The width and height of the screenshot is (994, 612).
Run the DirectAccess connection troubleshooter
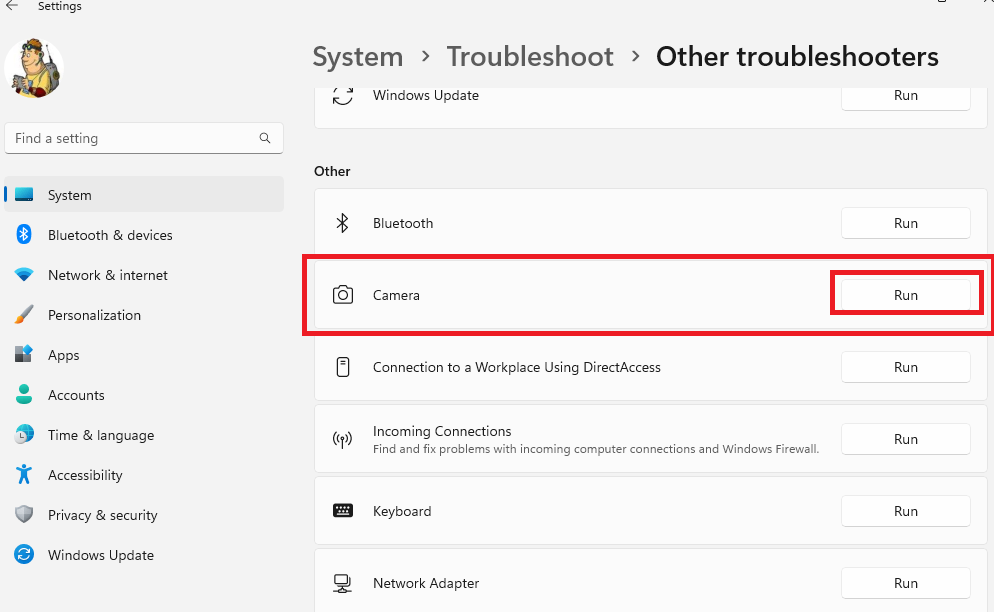click(x=905, y=367)
